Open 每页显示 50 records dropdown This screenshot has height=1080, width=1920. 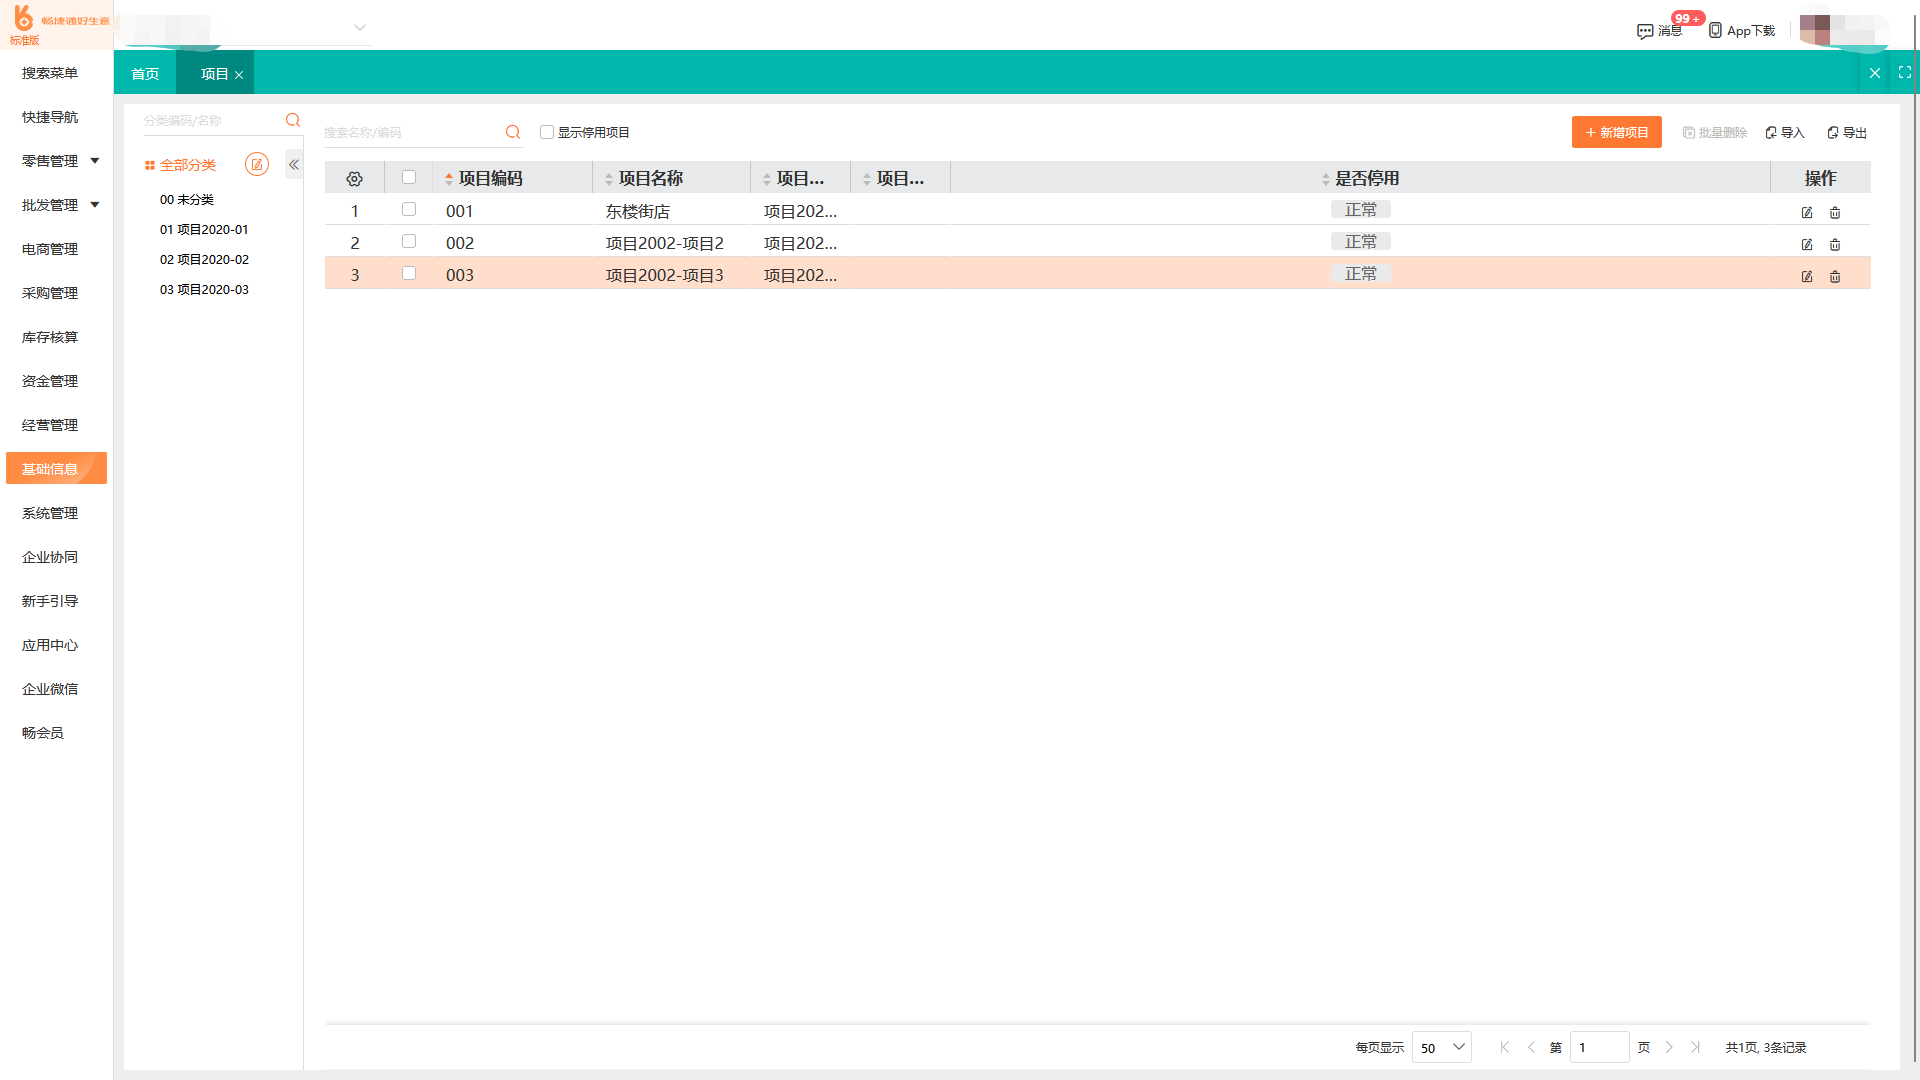pyautogui.click(x=1440, y=1047)
